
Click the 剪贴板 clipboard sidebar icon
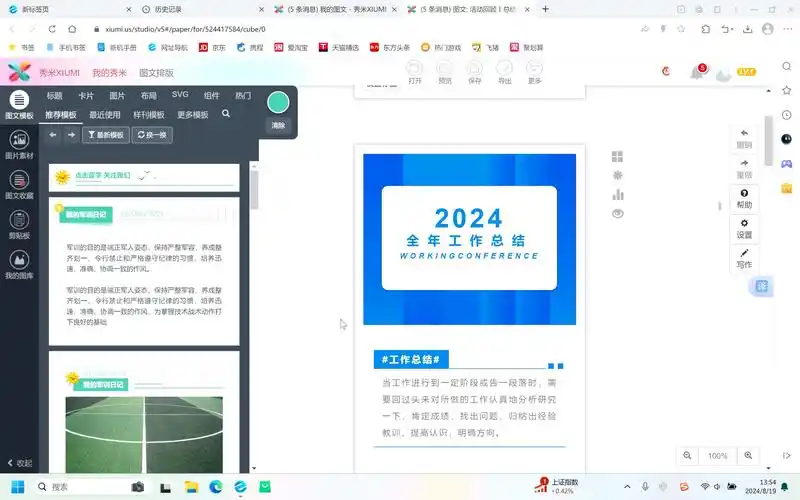pyautogui.click(x=18, y=223)
